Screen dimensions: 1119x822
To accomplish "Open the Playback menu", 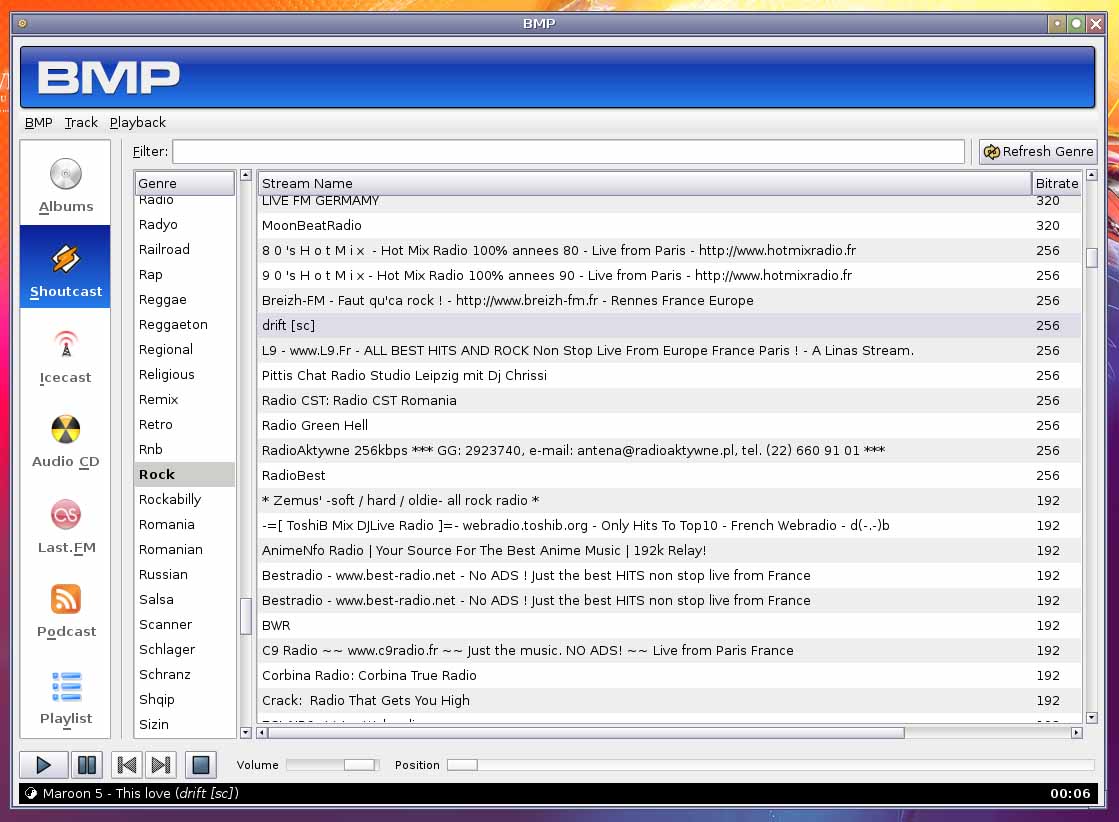I will 138,122.
